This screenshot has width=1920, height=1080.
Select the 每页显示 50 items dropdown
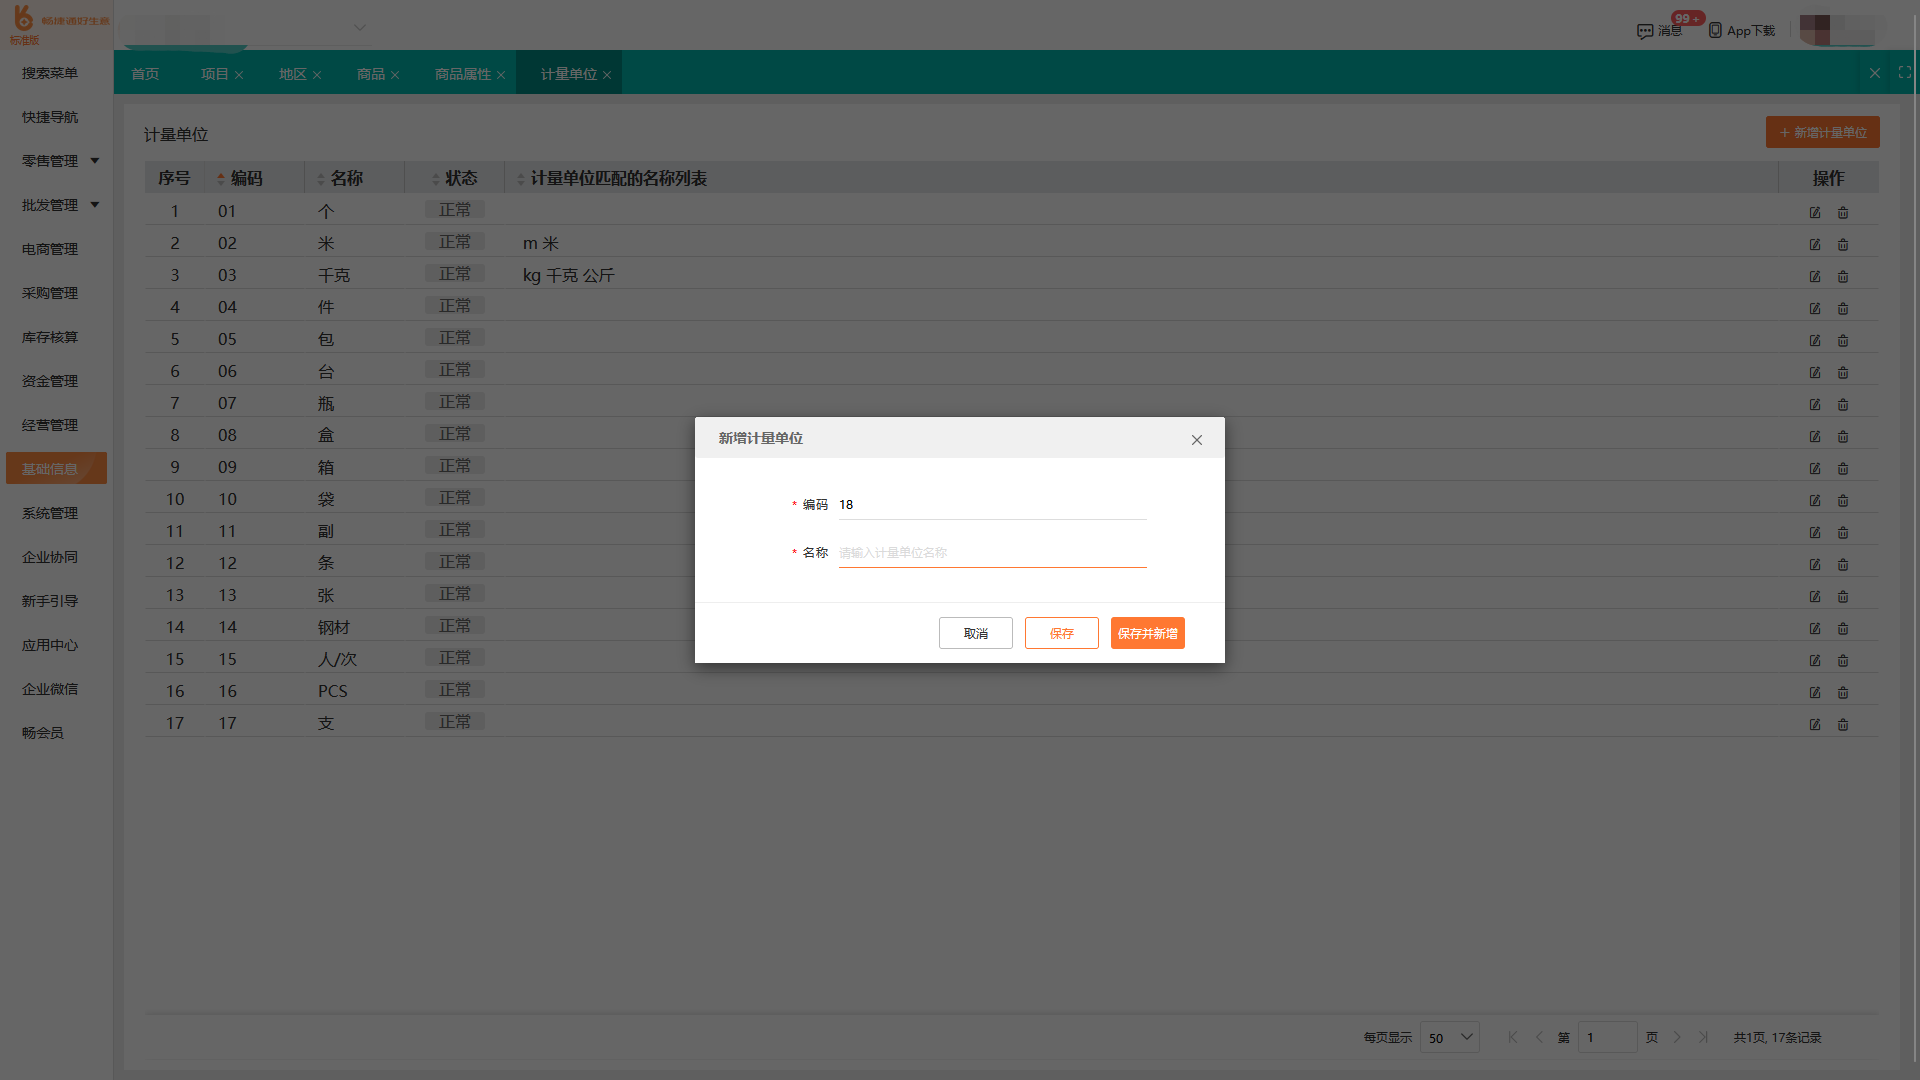click(x=1449, y=1038)
